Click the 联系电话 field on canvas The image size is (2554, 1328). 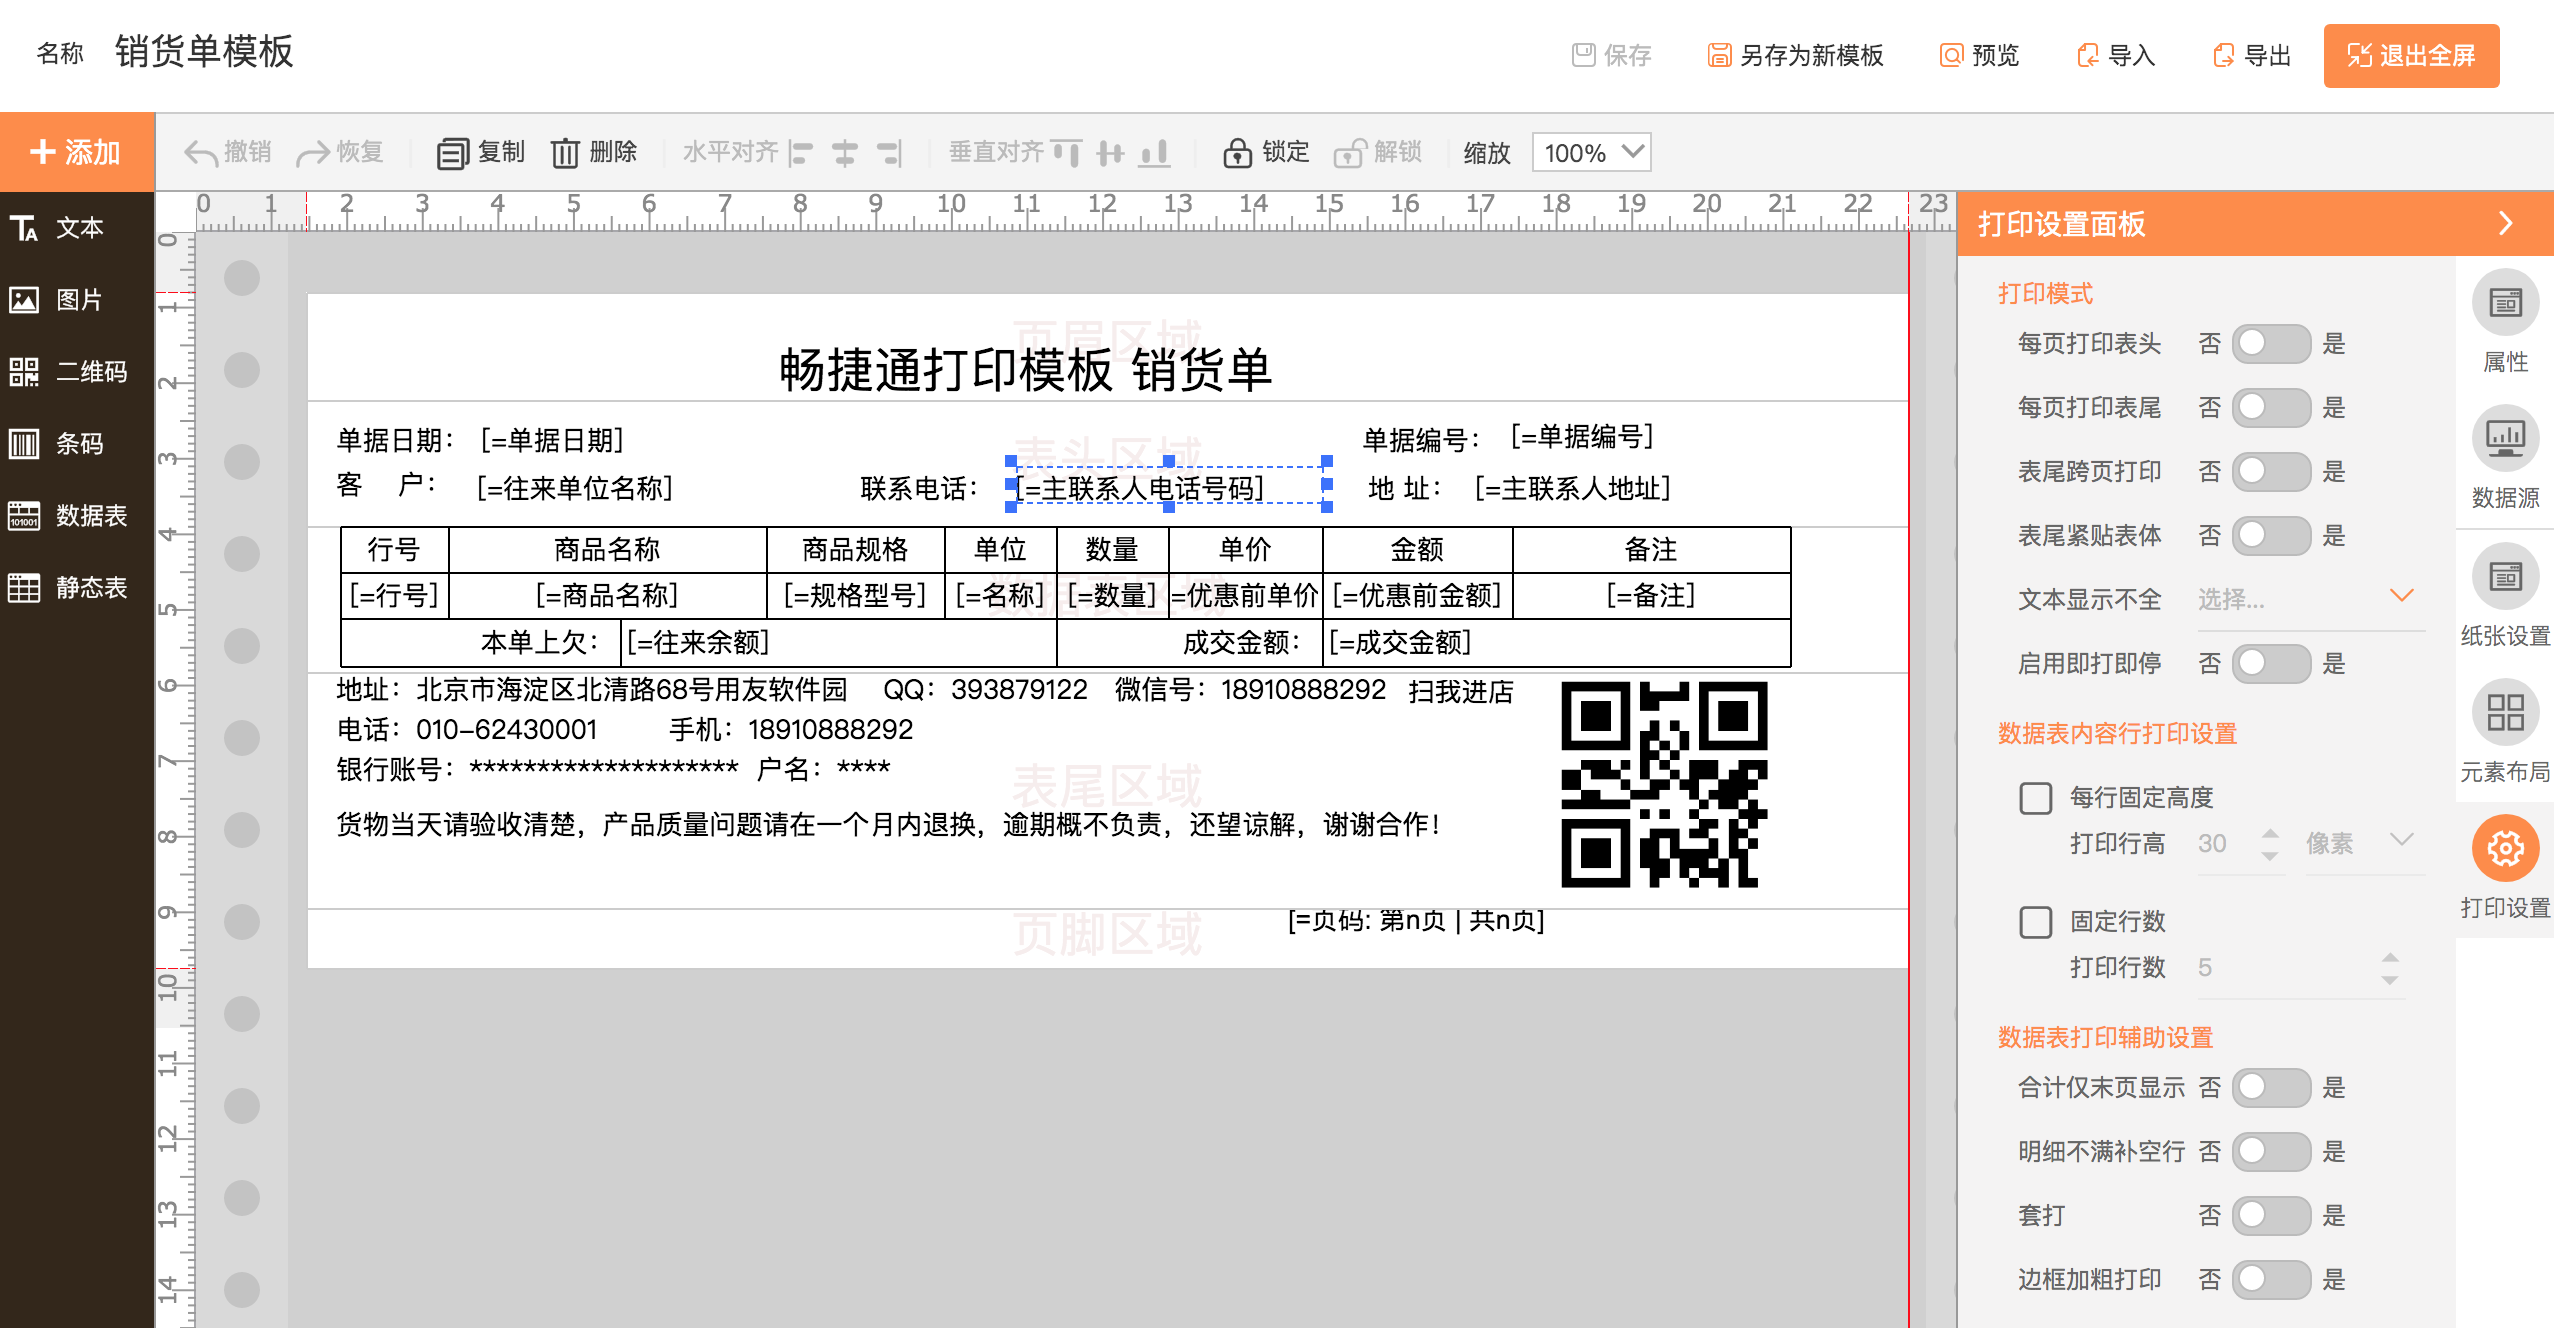tap(1162, 488)
